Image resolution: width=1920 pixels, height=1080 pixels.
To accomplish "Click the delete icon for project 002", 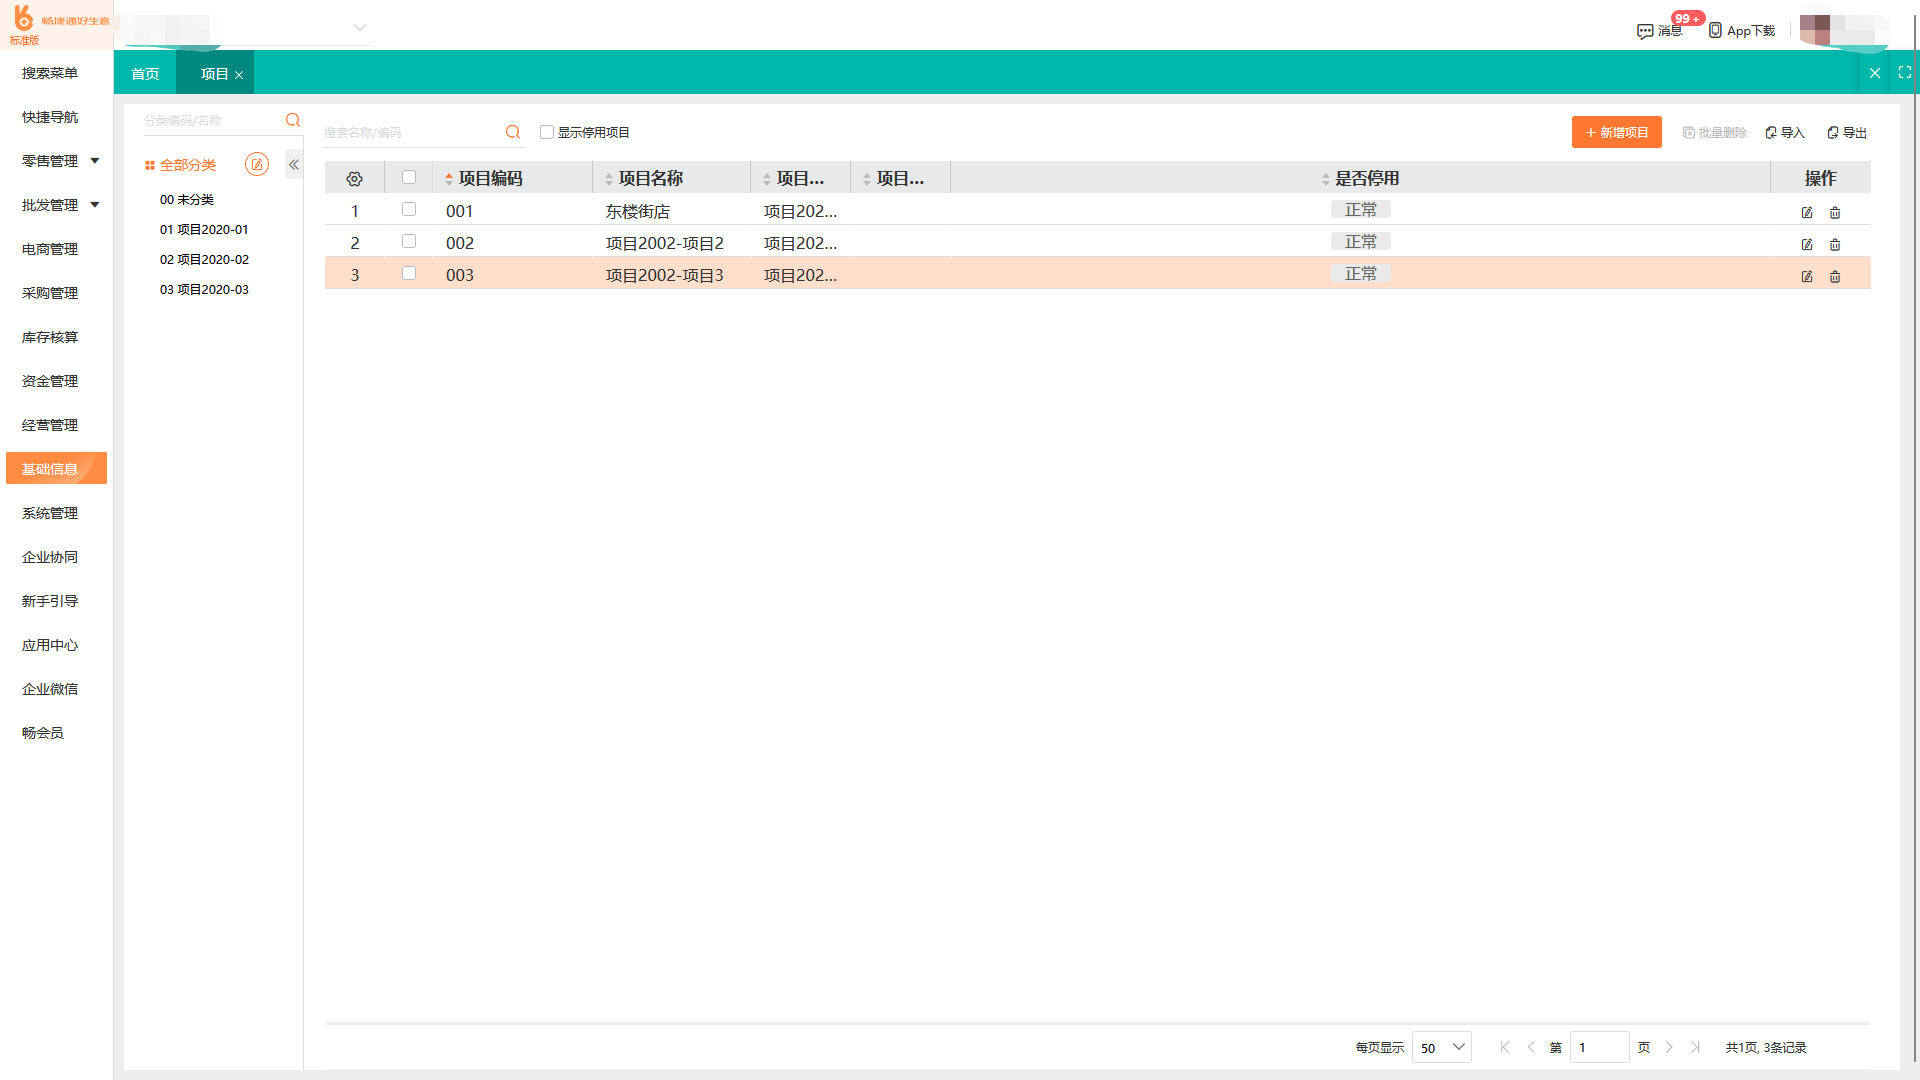I will point(1834,243).
